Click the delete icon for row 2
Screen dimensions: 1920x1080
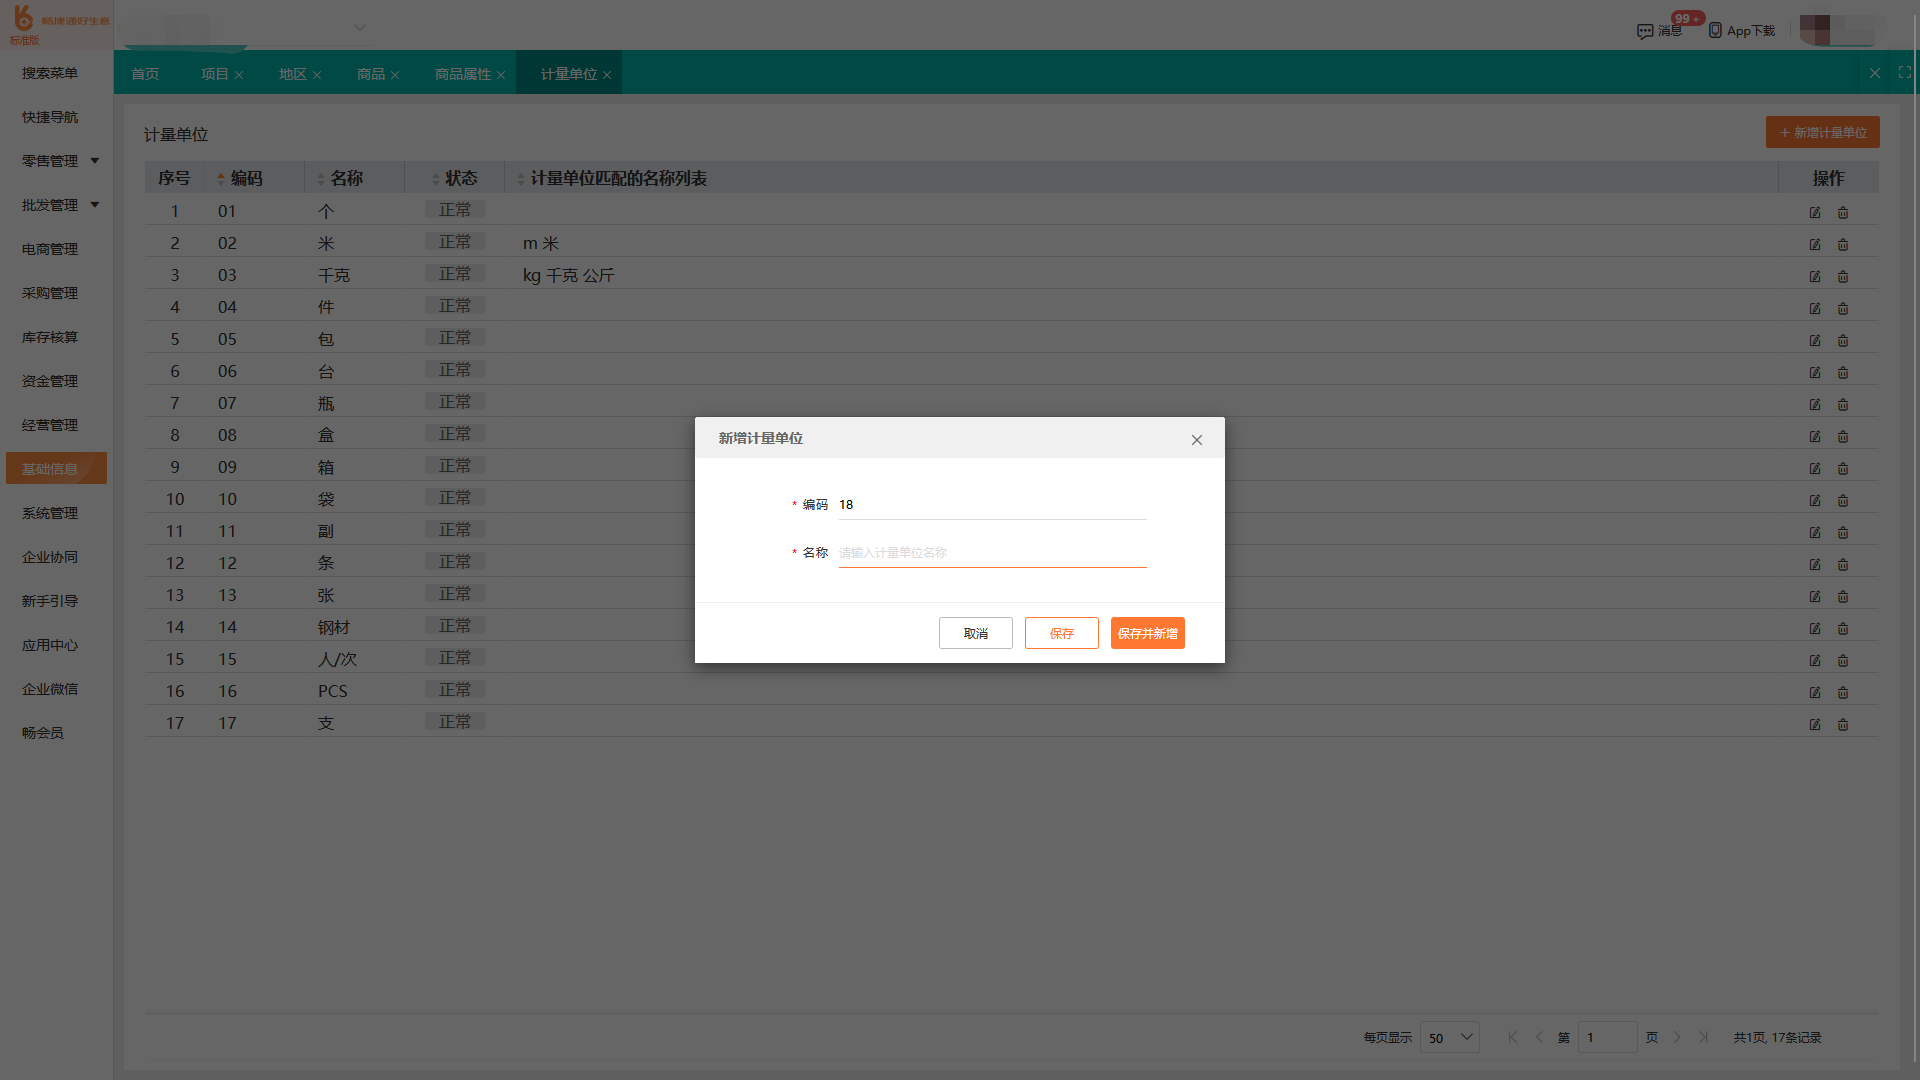pyautogui.click(x=1844, y=244)
